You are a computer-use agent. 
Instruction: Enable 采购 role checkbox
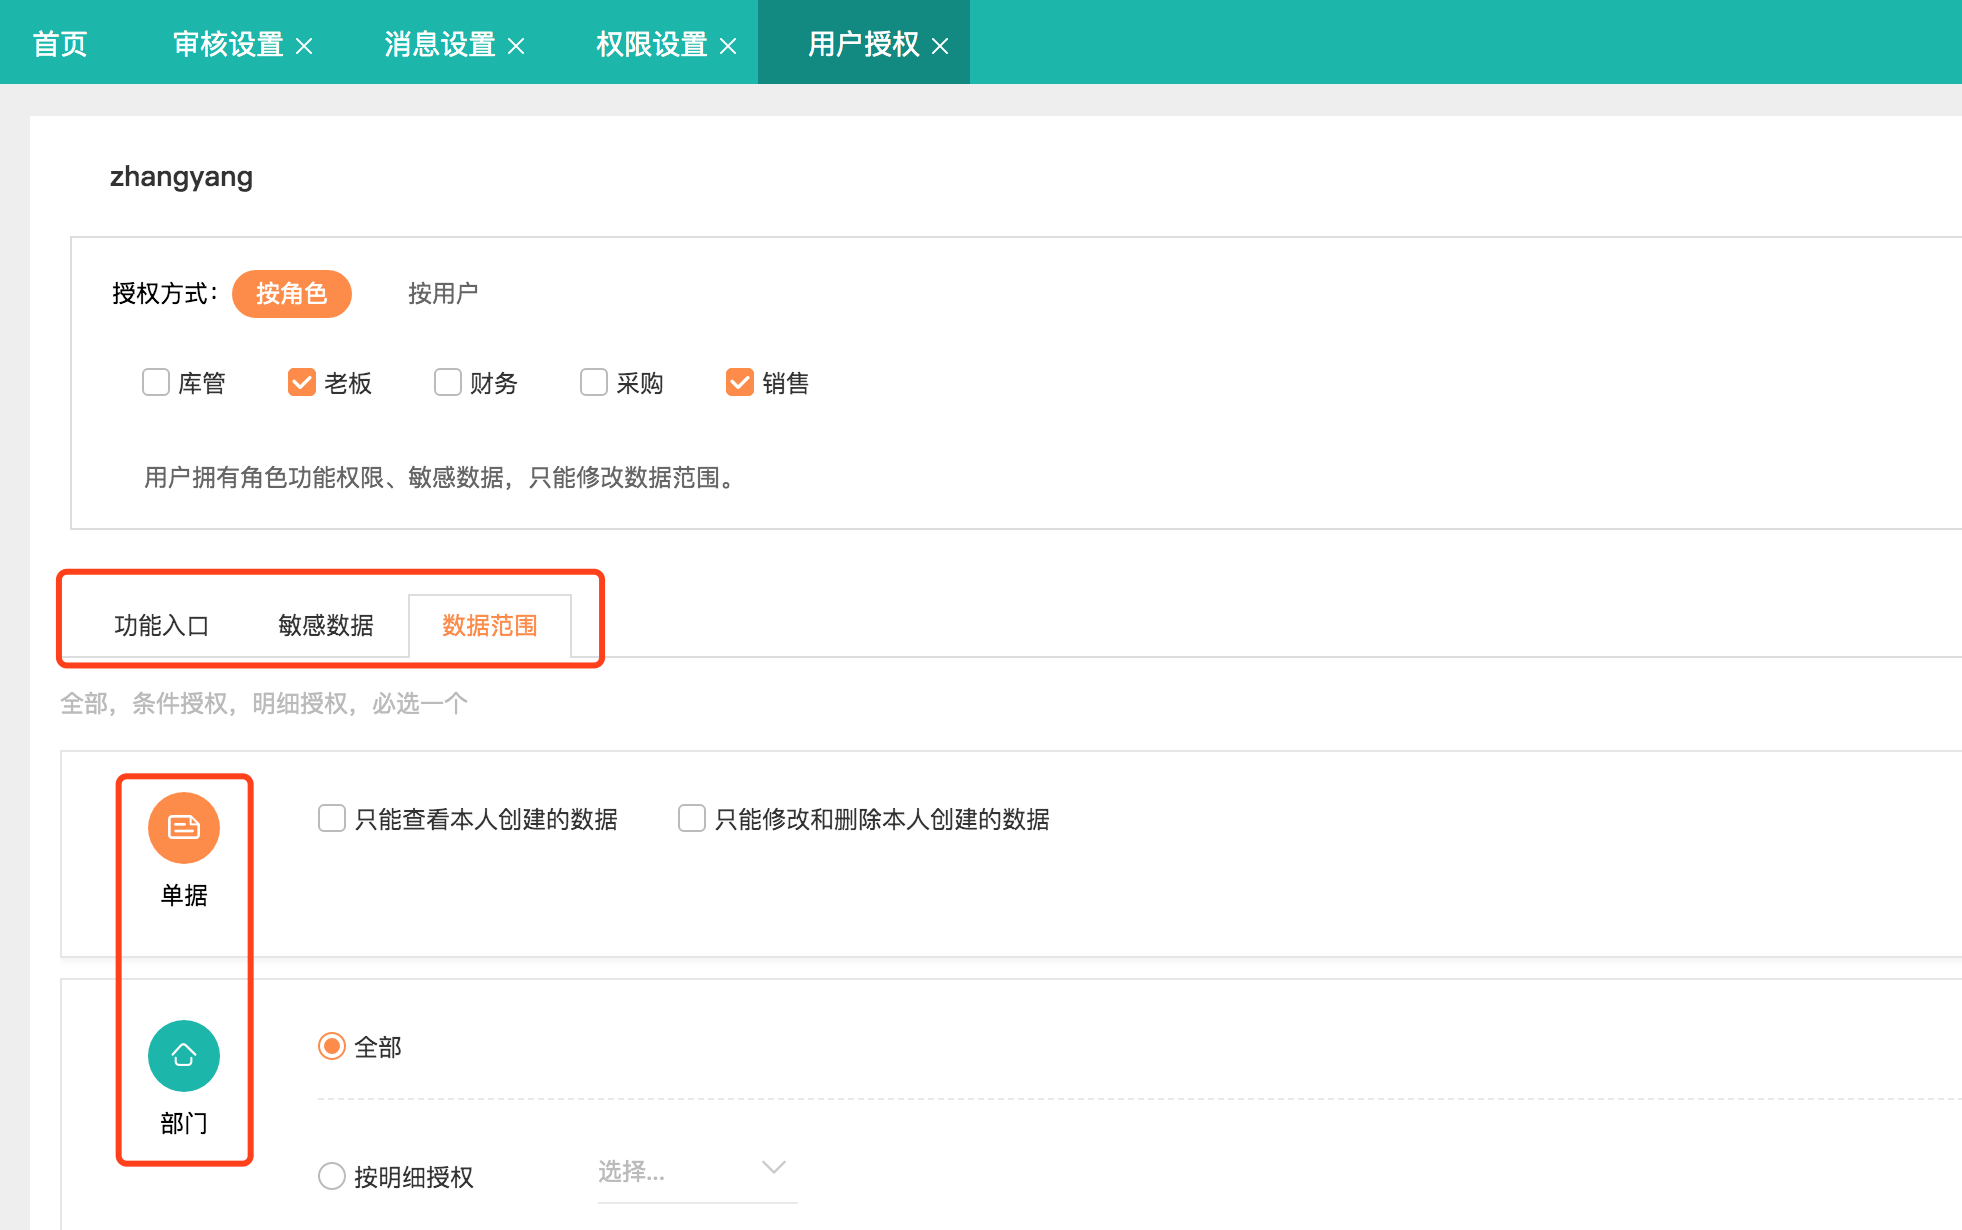592,380
